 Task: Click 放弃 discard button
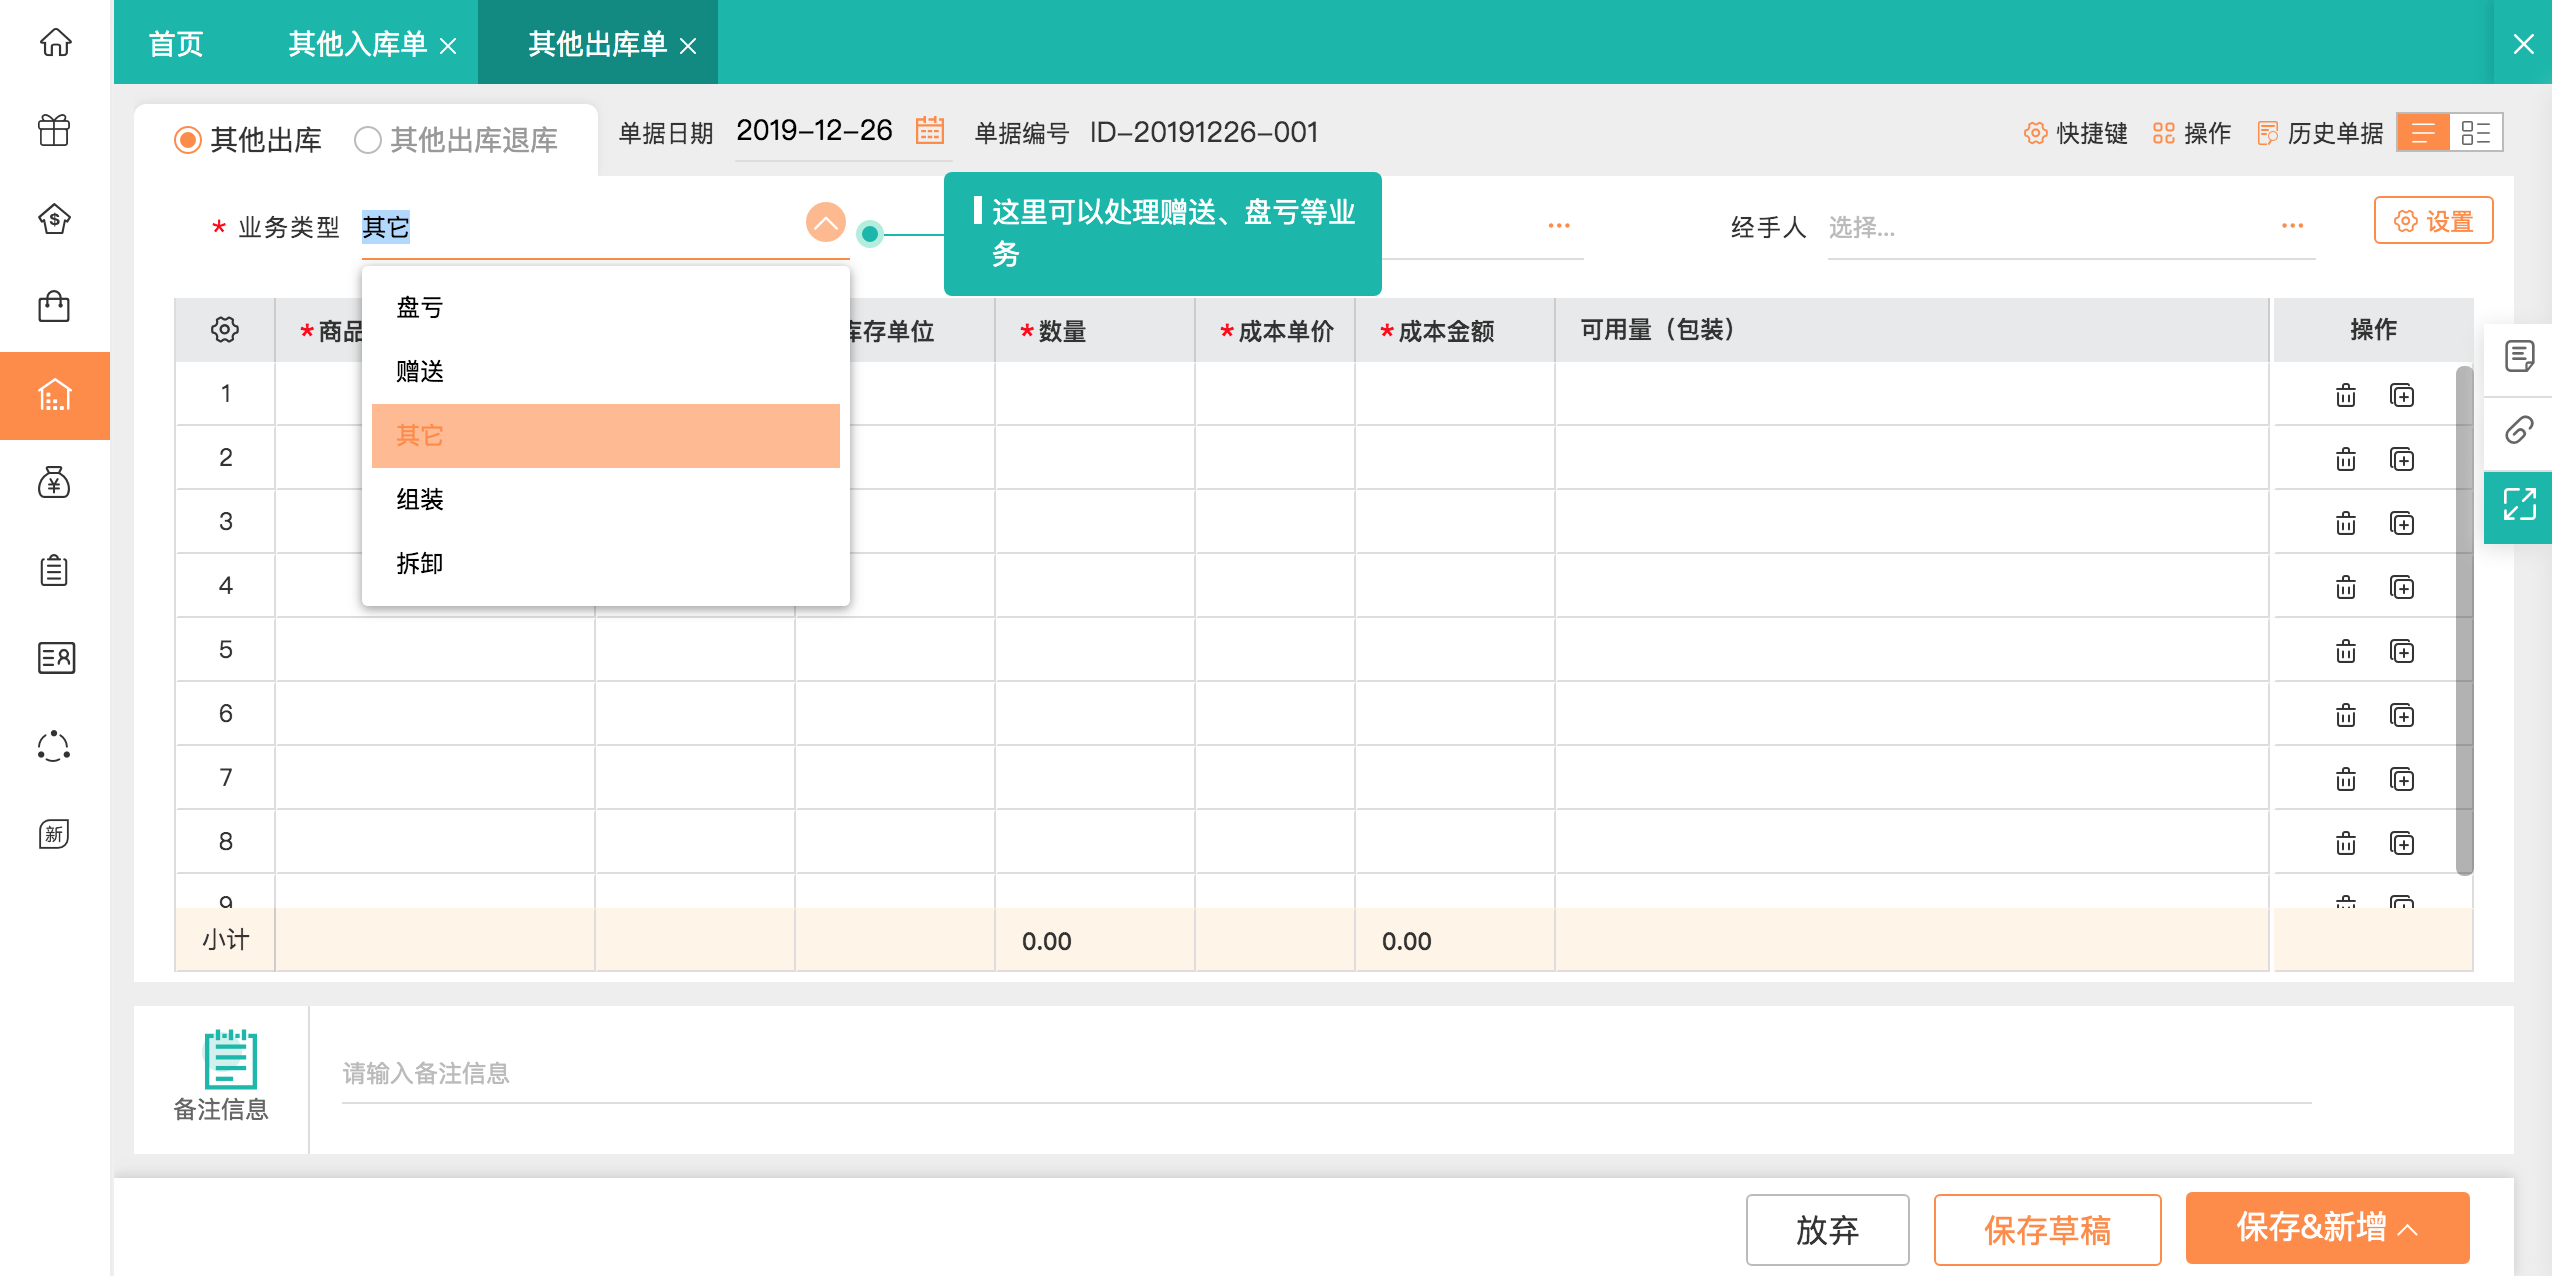(x=1834, y=1226)
